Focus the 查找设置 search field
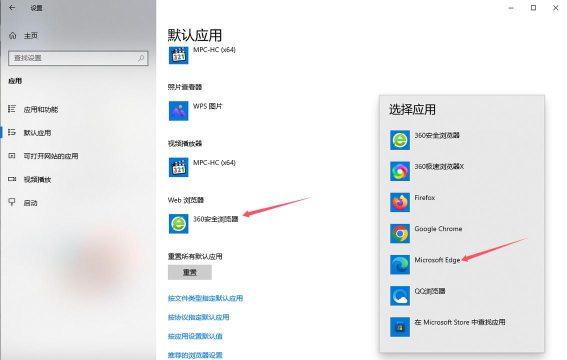 pyautogui.click(x=78, y=58)
